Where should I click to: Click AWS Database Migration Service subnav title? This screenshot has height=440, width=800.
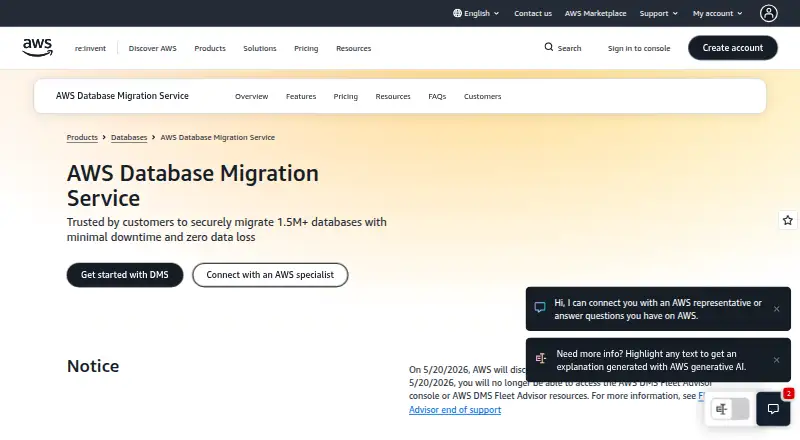click(x=122, y=96)
